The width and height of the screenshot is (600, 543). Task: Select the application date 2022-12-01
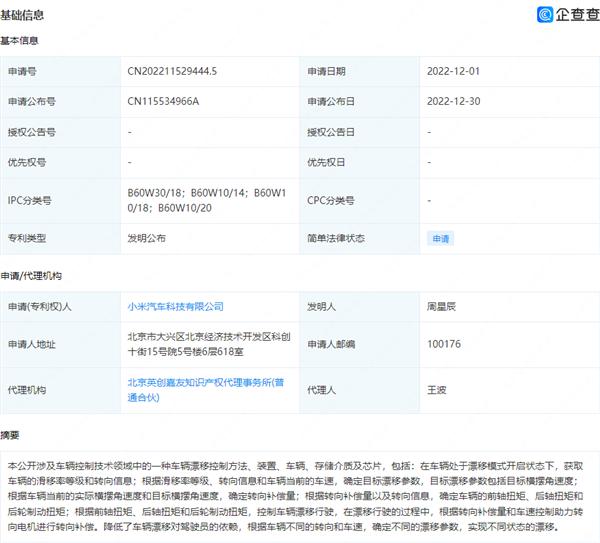(456, 72)
